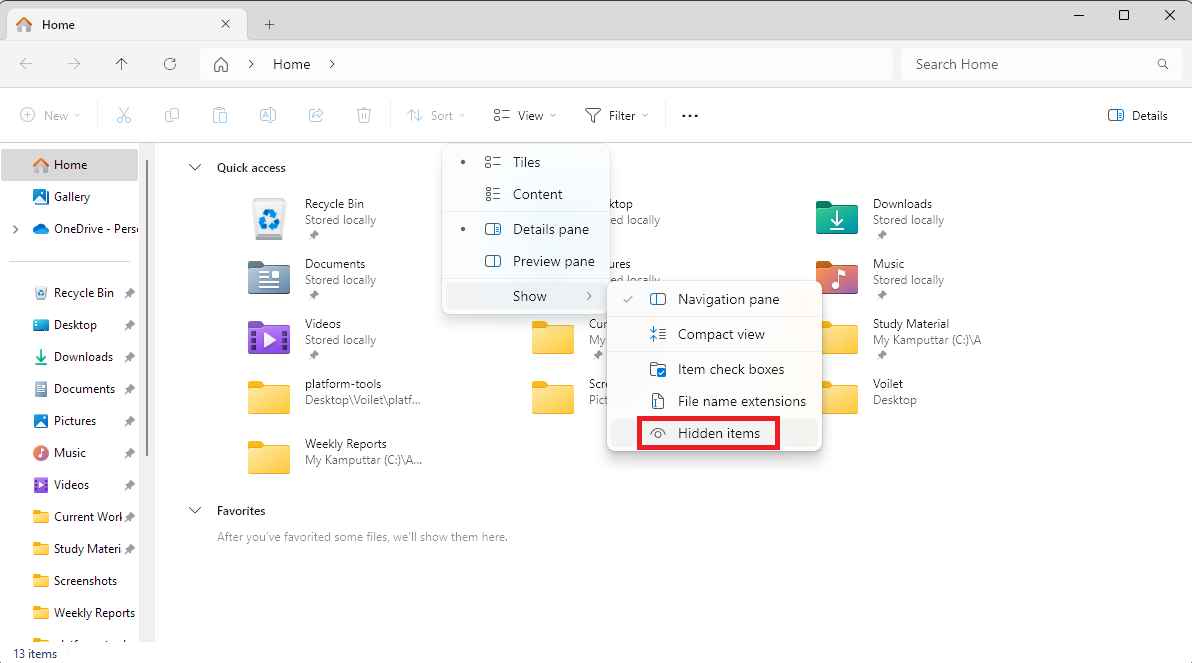Click the Rename icon in the toolbar

tap(268, 115)
